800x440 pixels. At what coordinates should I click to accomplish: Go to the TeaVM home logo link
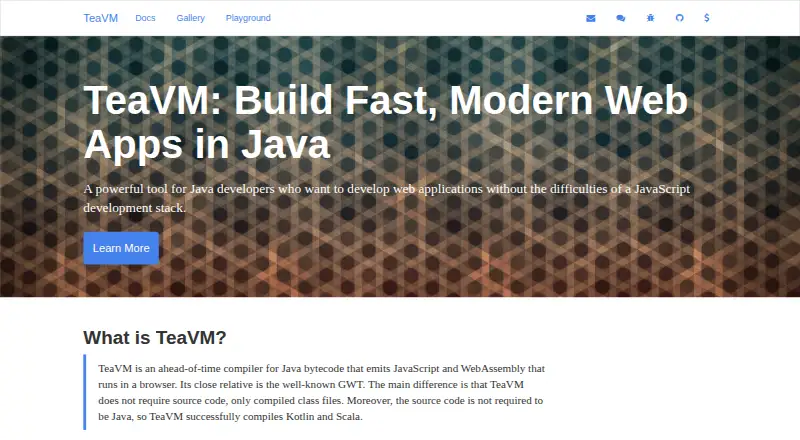coord(101,18)
